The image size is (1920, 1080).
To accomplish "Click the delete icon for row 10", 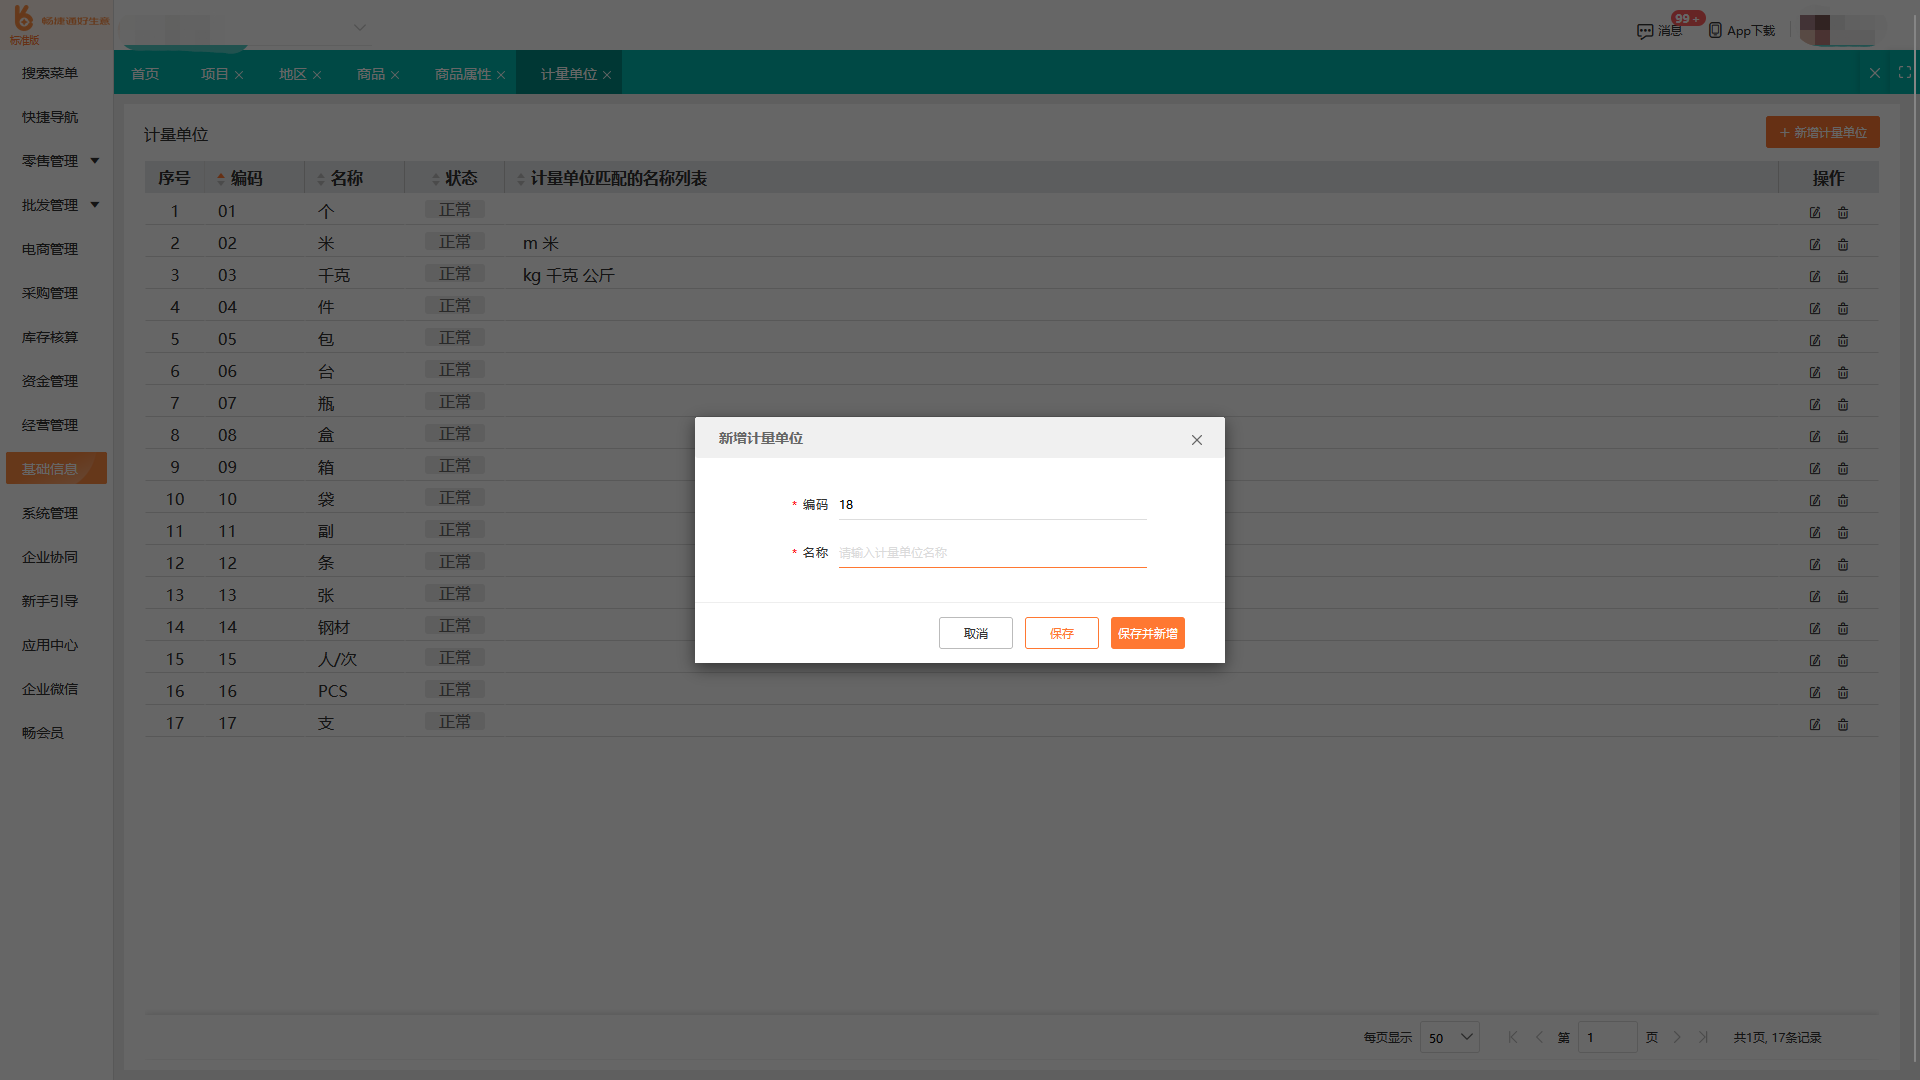I will click(1844, 500).
